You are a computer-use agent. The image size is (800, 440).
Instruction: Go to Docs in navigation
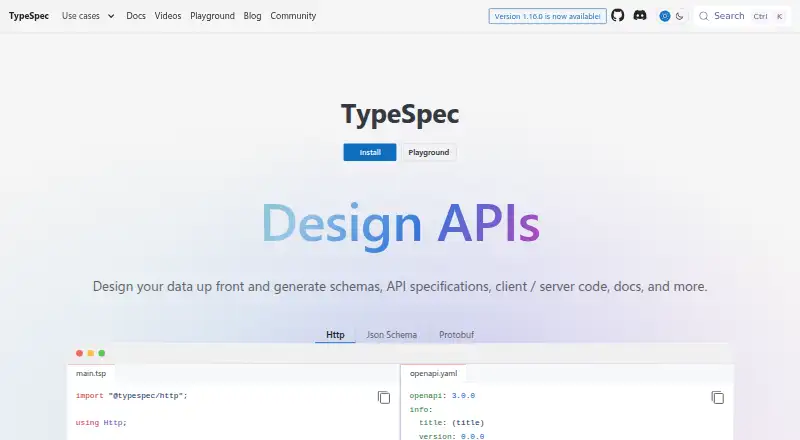click(136, 16)
